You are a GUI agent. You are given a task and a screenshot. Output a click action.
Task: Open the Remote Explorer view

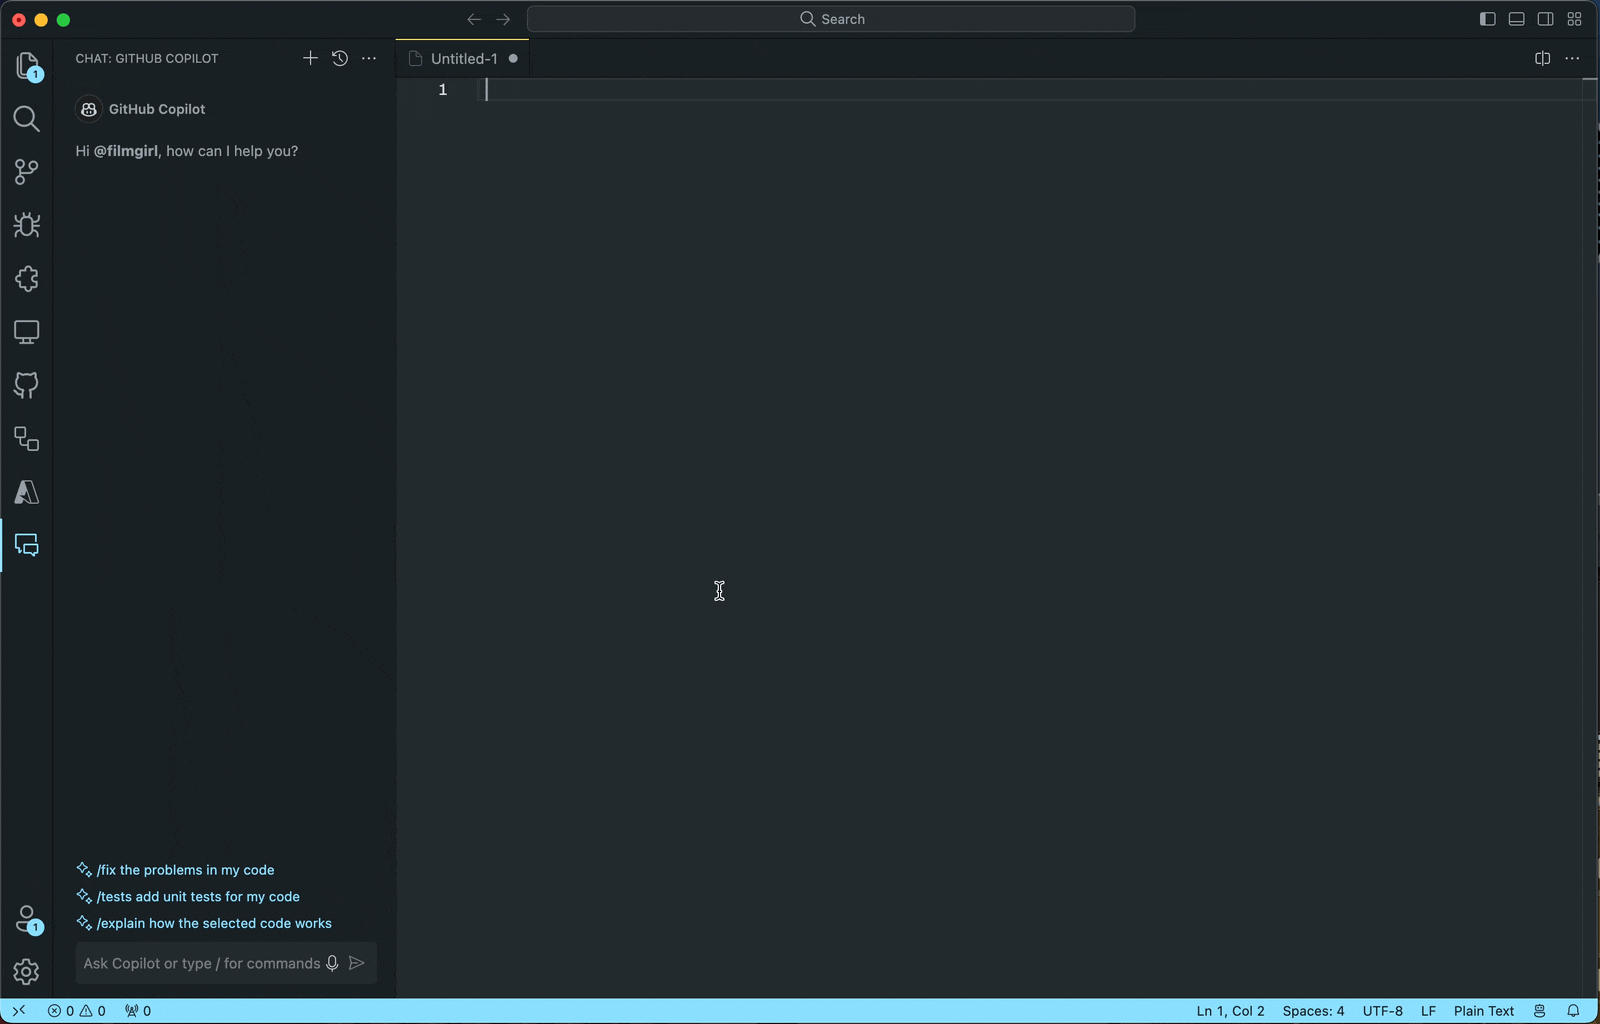tap(27, 332)
